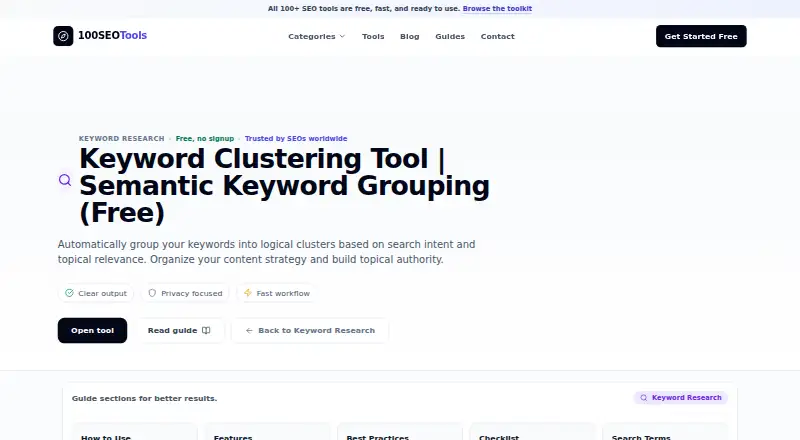This screenshot has width=800, height=440.
Task: Click the KEYWORD RESEARCH breadcrumb label
Action: [x=121, y=138]
